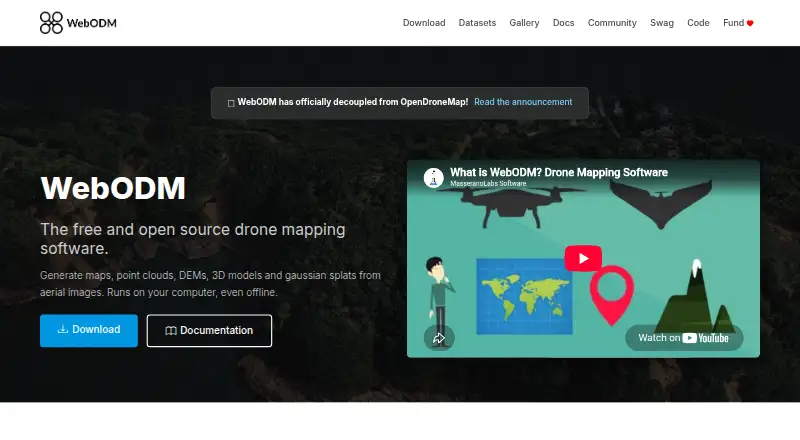Click the red heart icon beside Fund

pos(750,23)
